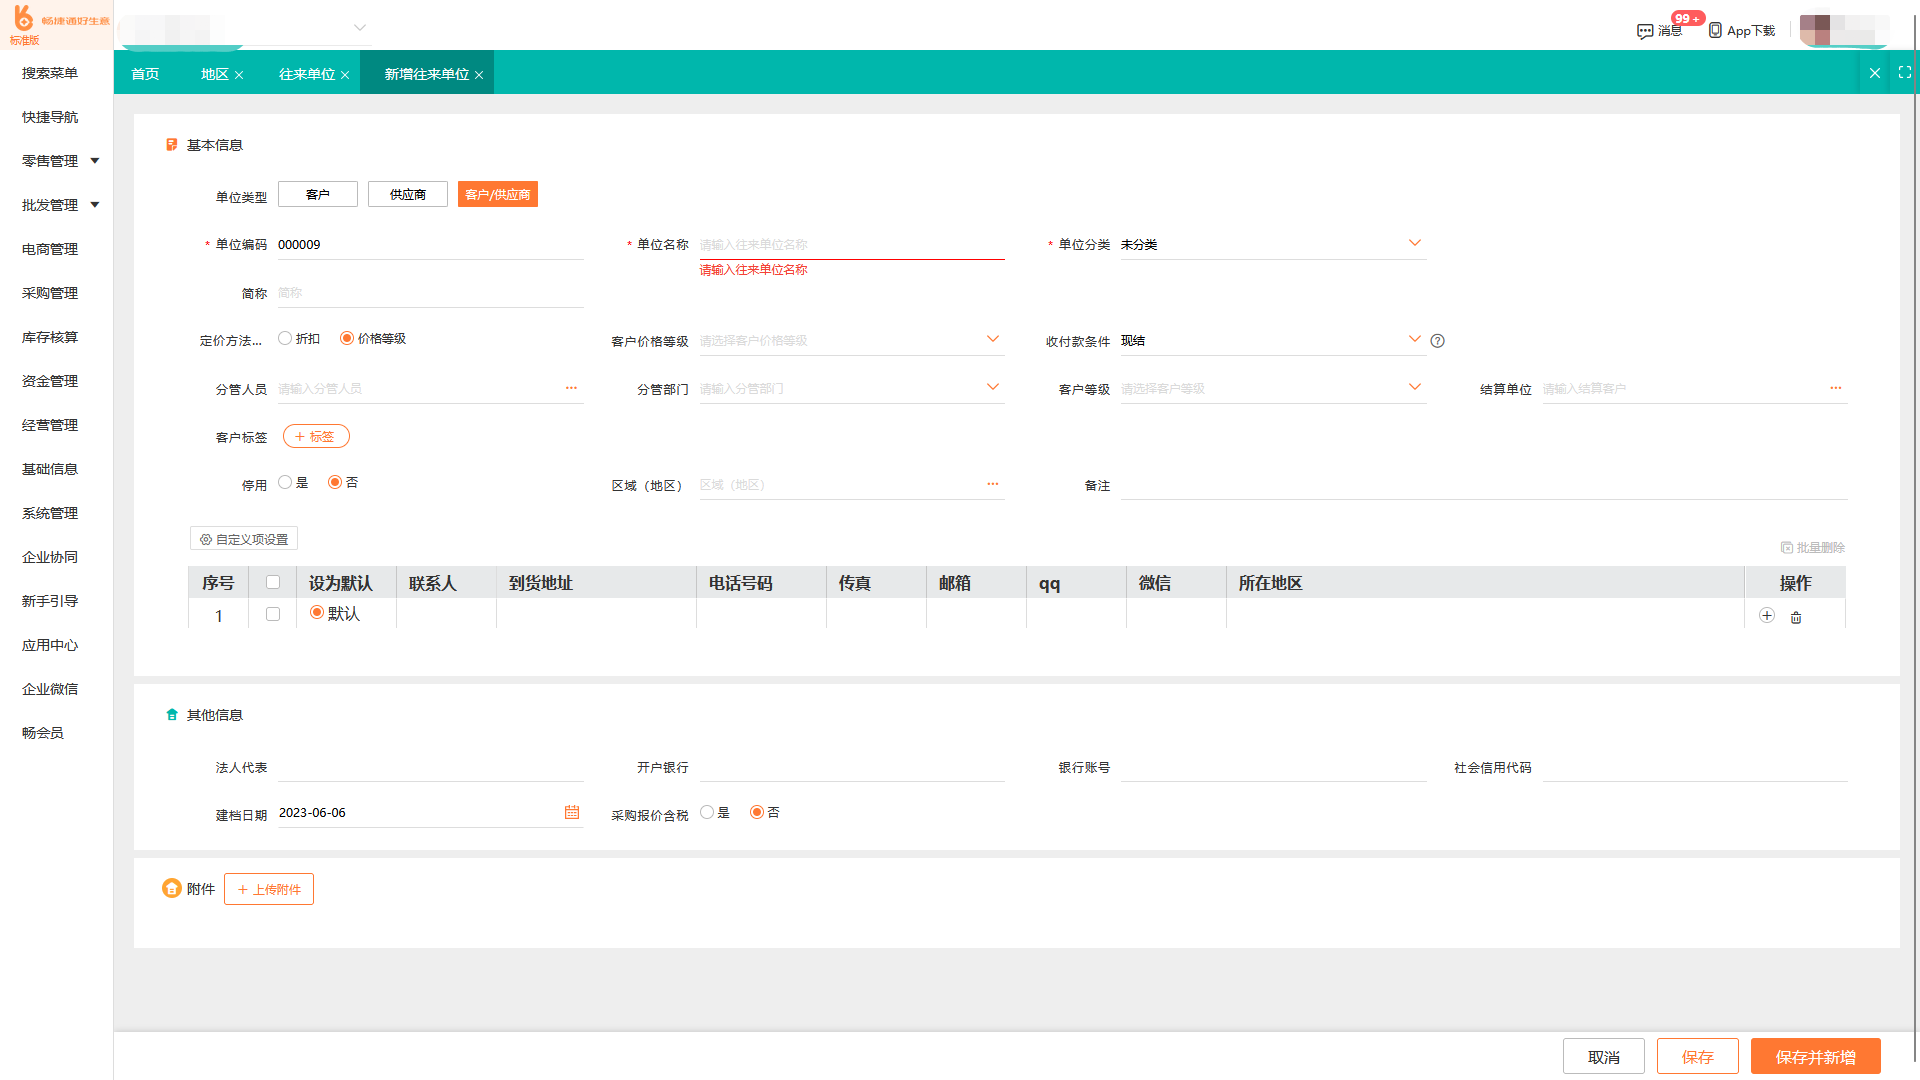Toggle 停用 radio button to 是
Screen dimensions: 1920x1080
(285, 483)
